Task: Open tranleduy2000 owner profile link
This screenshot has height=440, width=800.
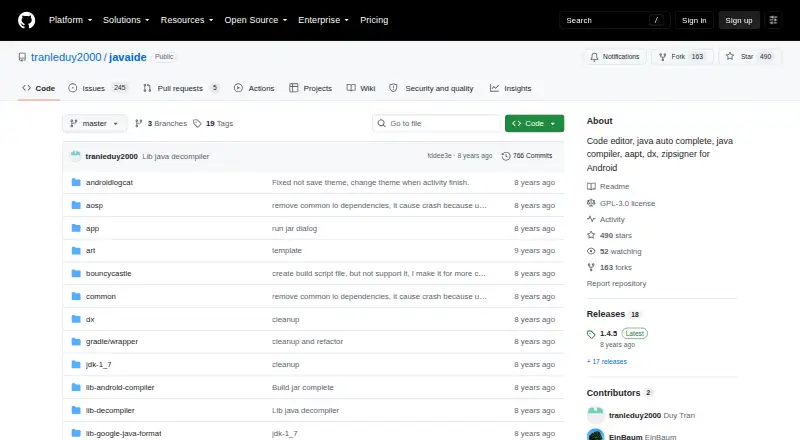Action: coord(66,57)
